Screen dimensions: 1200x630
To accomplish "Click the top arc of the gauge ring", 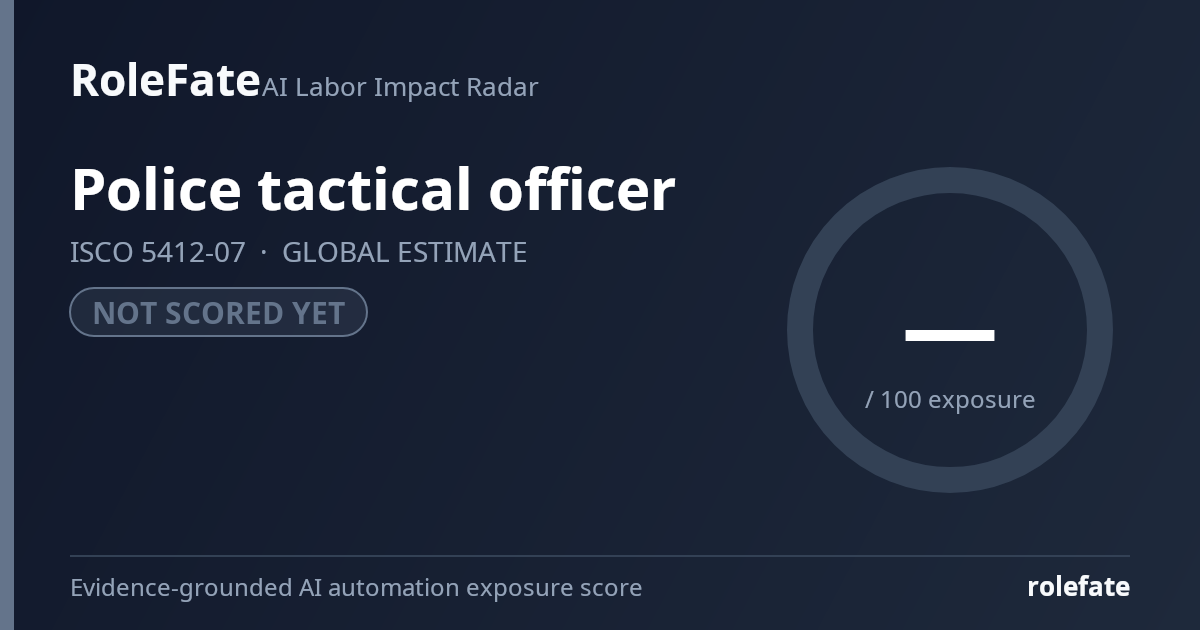I will pyautogui.click(x=950, y=180).
